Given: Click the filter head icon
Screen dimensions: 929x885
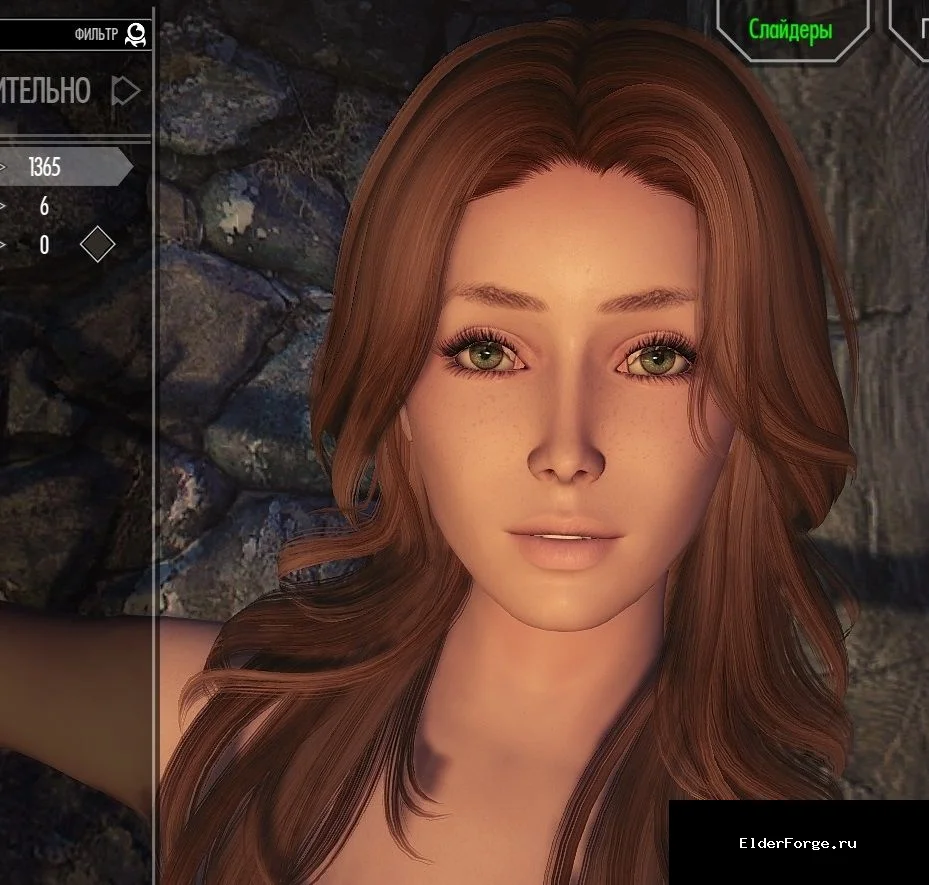Looking at the screenshot, I should point(136,35).
